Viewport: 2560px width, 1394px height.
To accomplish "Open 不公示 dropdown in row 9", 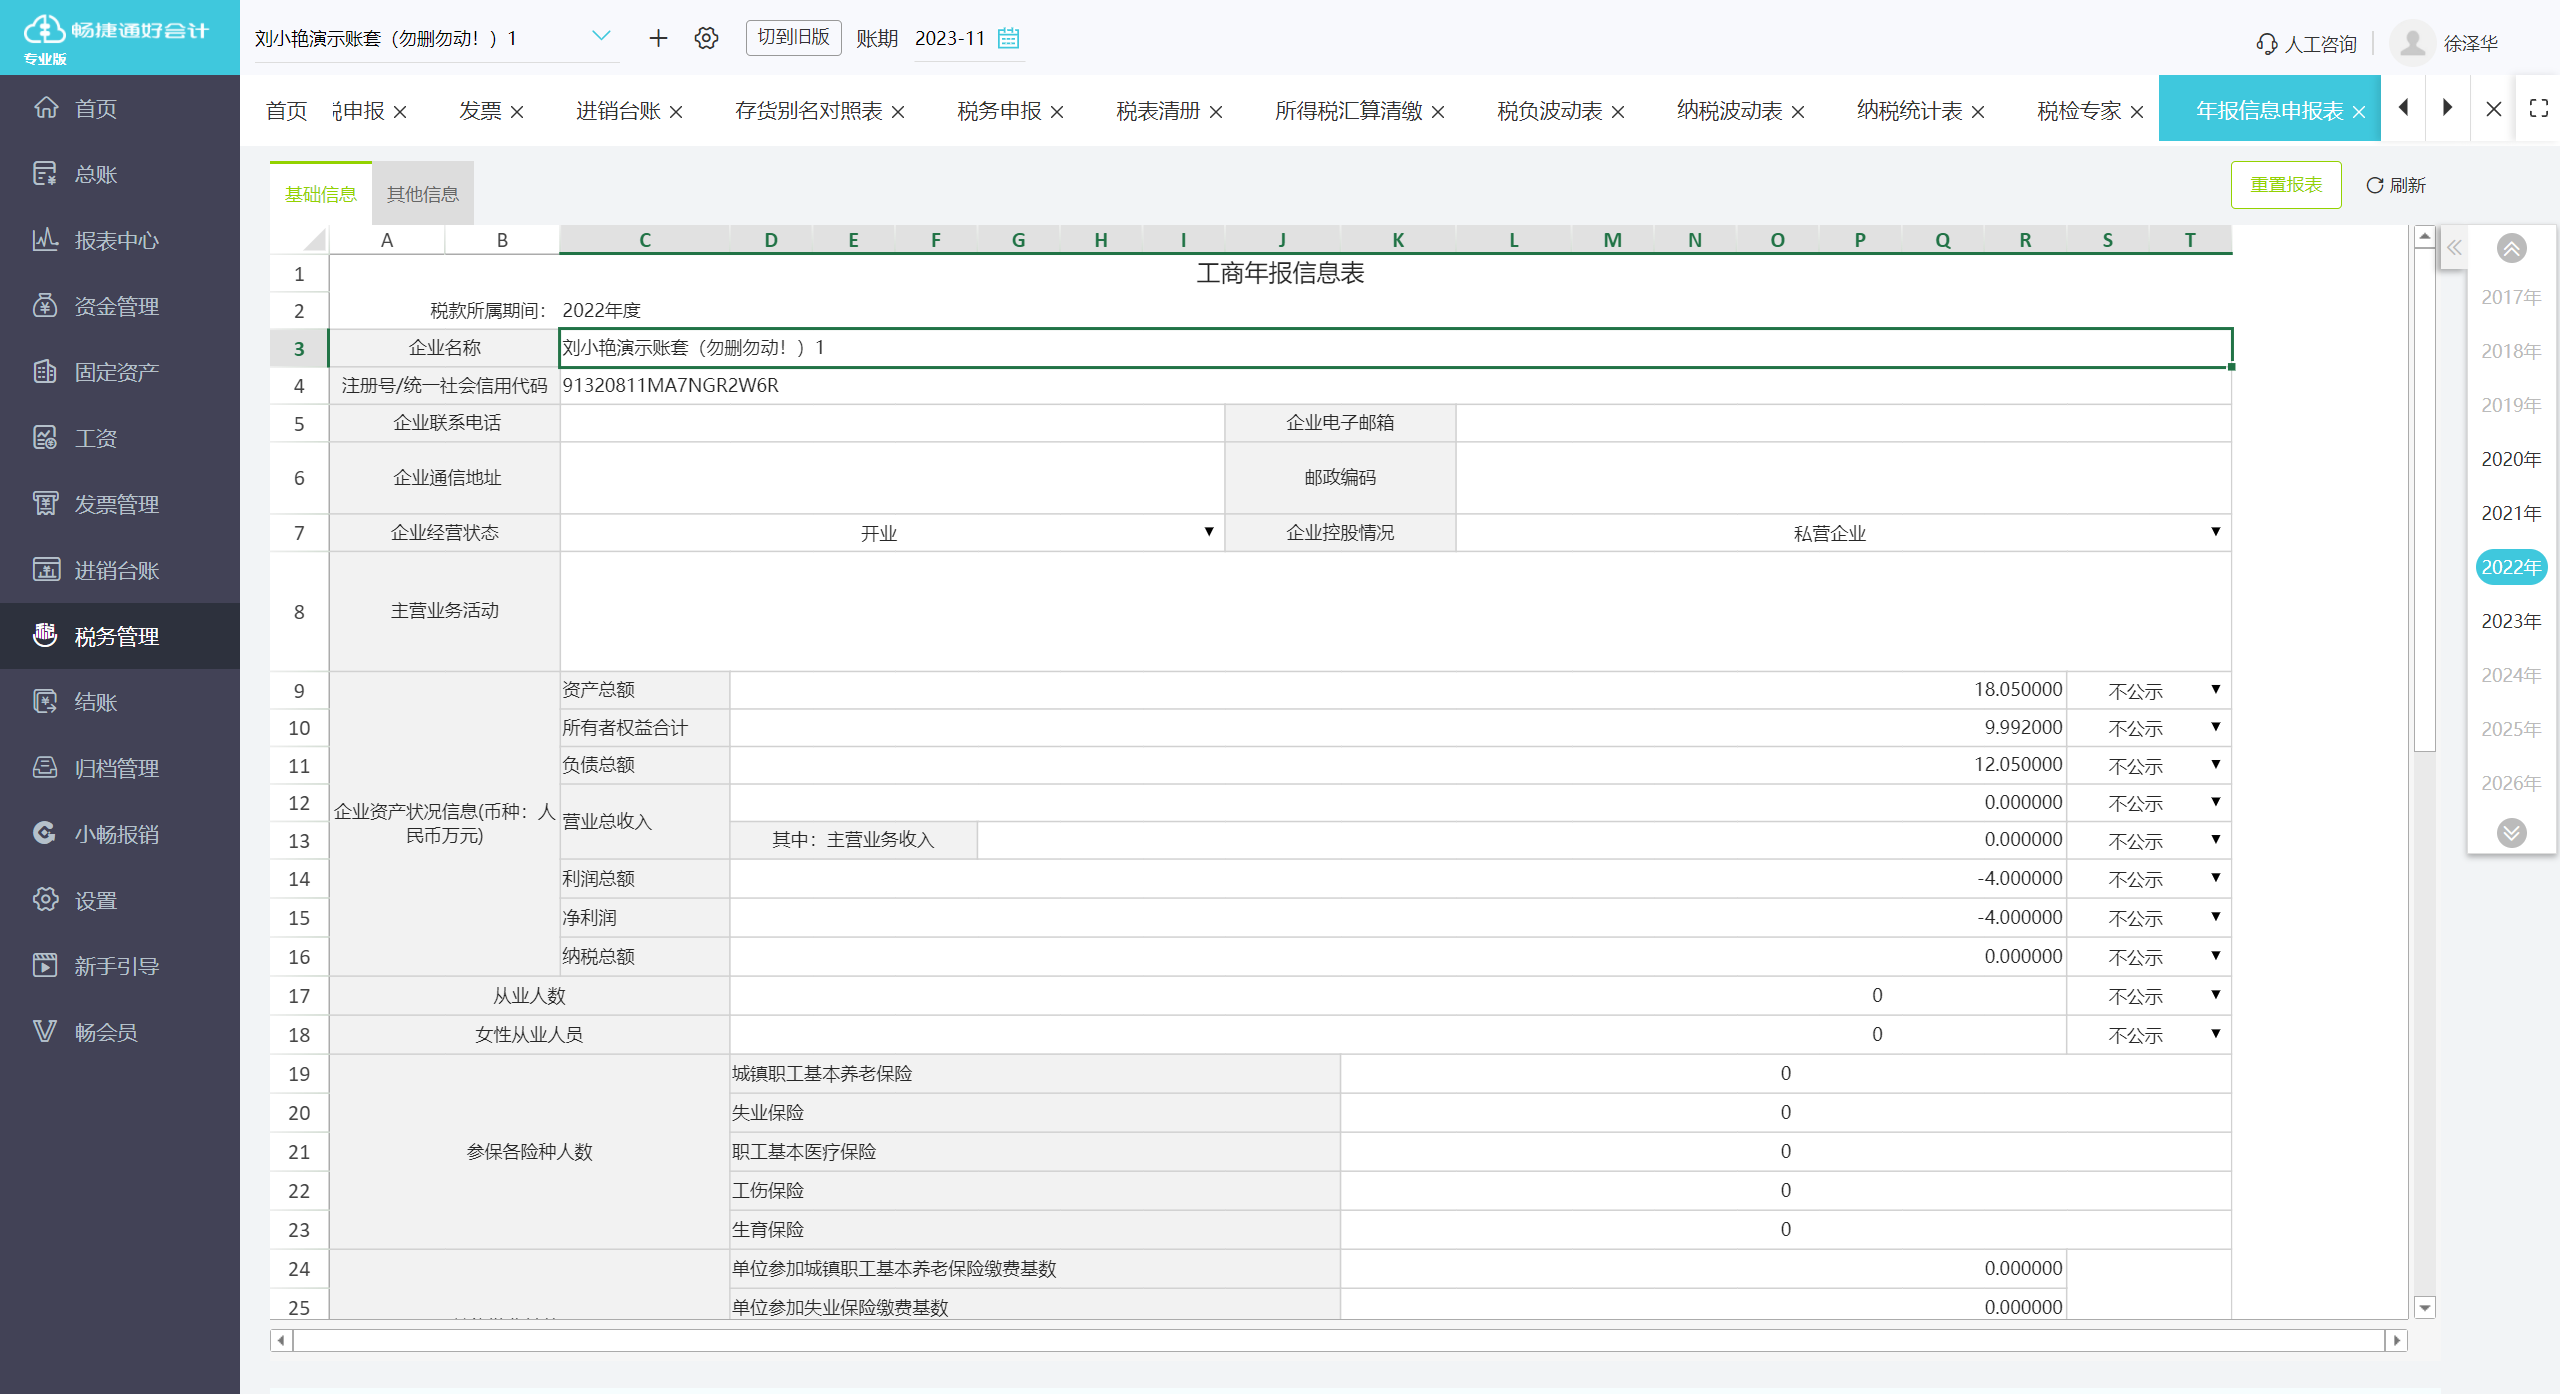I will pyautogui.click(x=2215, y=690).
